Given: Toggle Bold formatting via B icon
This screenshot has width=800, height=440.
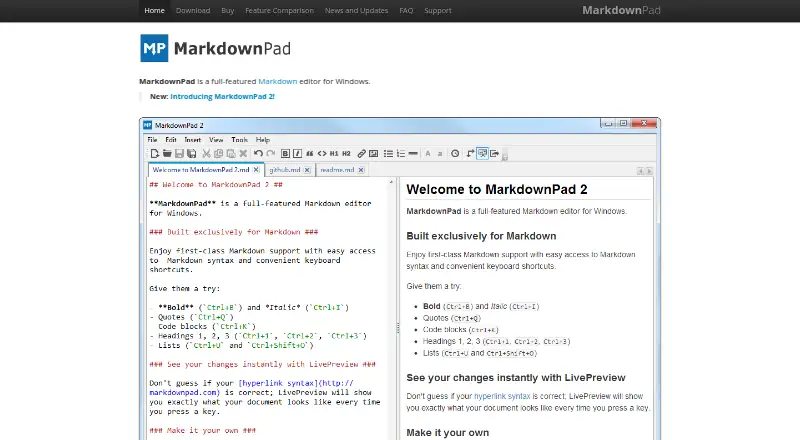Looking at the screenshot, I should 285,153.
